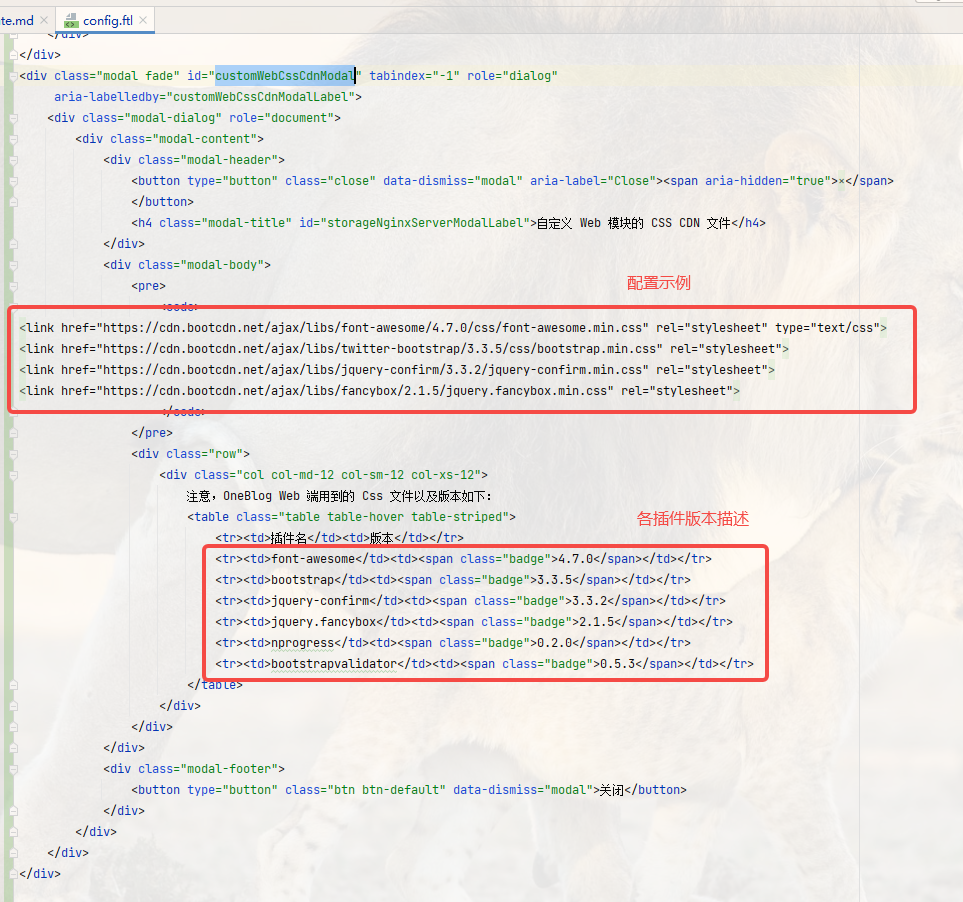The image size is (963, 902).
Task: Click the highlighted customWebCssCdnModal identifier
Action: click(x=285, y=75)
